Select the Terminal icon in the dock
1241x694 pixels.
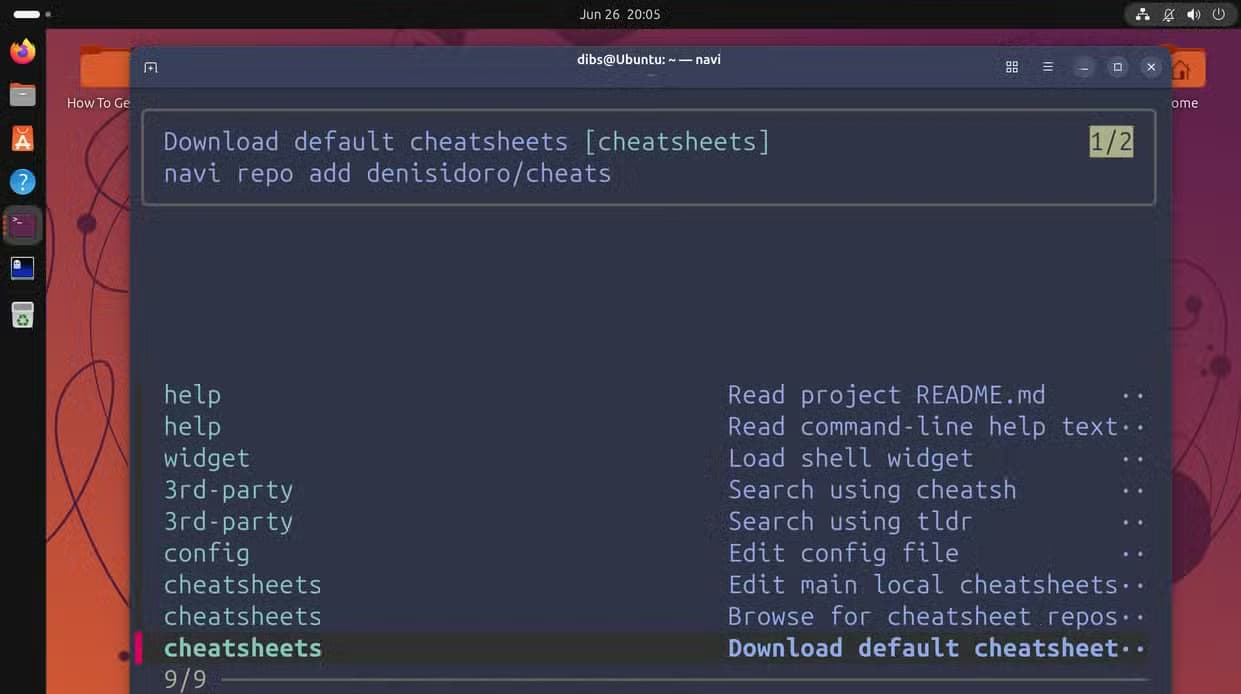click(x=22, y=225)
